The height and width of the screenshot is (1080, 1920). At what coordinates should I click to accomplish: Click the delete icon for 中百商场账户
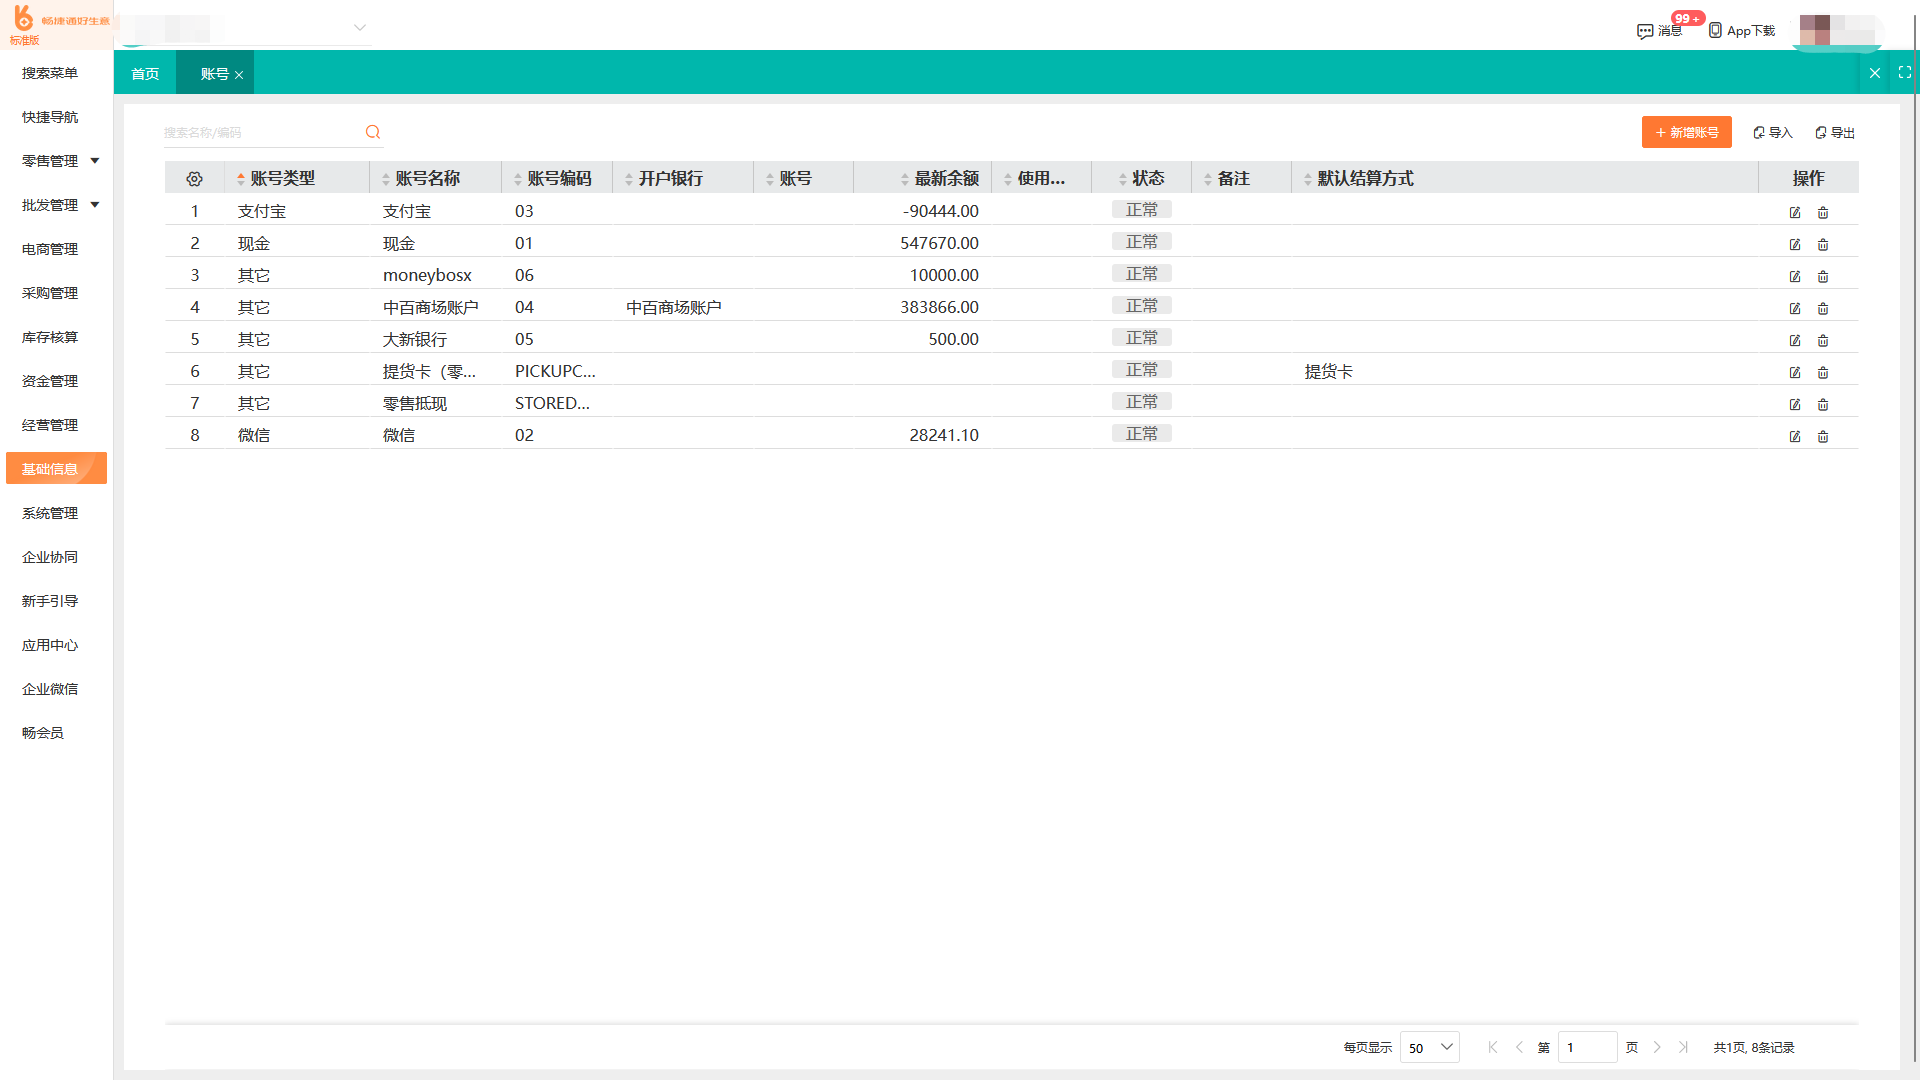[1824, 306]
